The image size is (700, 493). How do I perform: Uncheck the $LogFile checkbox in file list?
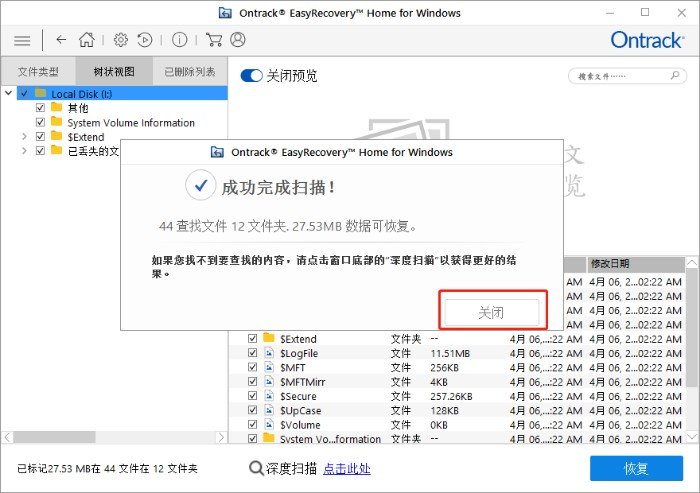[253, 353]
